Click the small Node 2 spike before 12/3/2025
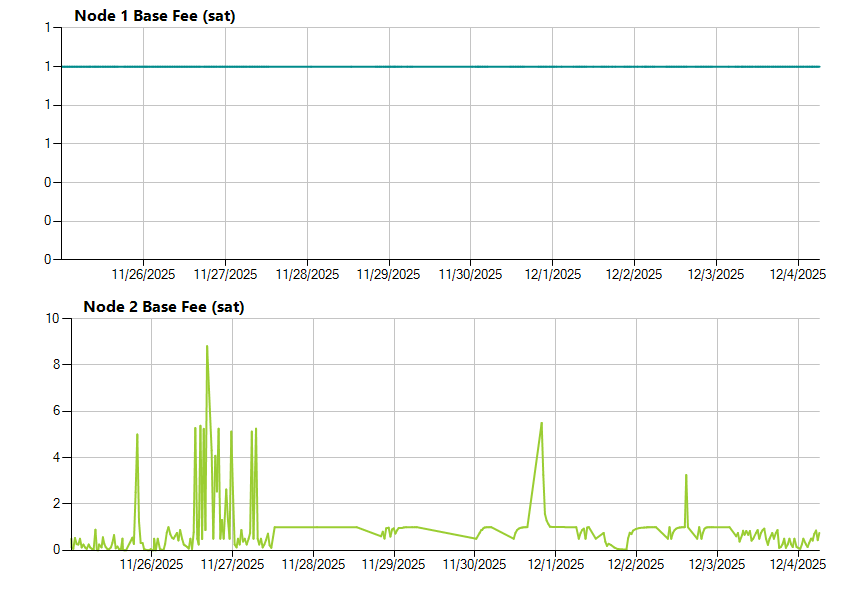 pos(686,476)
